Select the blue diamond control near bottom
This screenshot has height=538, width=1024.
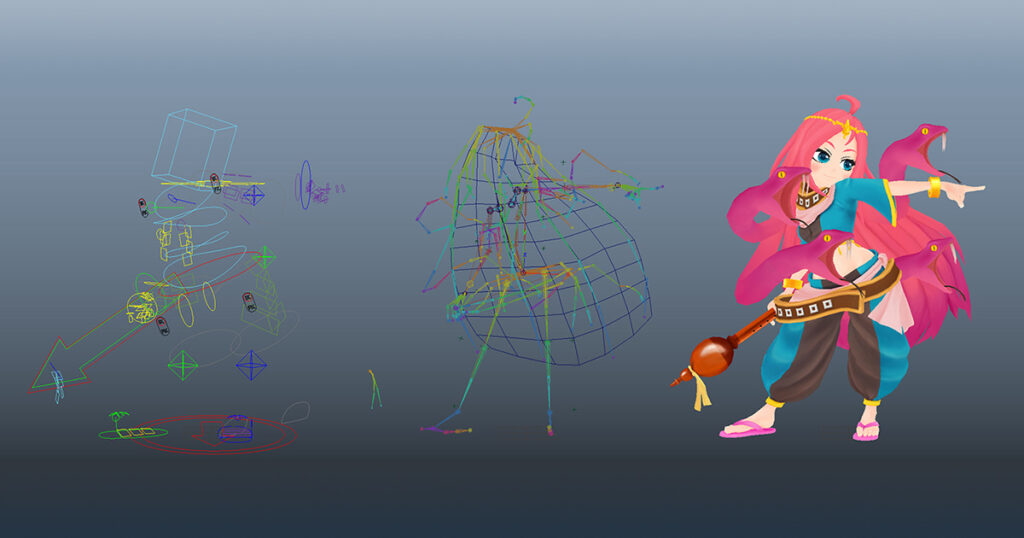(251, 365)
